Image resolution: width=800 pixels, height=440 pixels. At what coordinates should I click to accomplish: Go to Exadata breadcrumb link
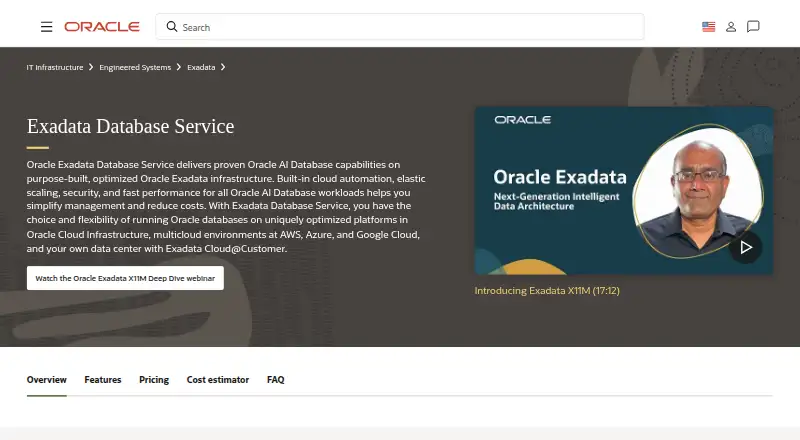tap(201, 67)
